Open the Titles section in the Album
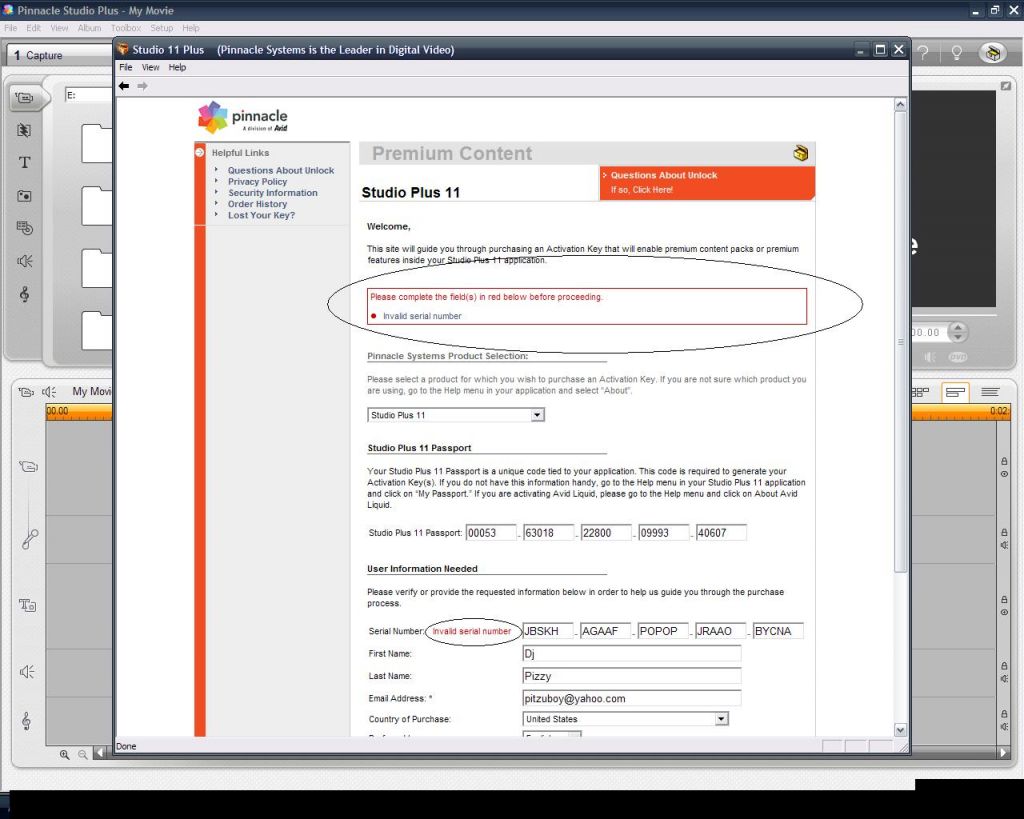 pyautogui.click(x=25, y=163)
